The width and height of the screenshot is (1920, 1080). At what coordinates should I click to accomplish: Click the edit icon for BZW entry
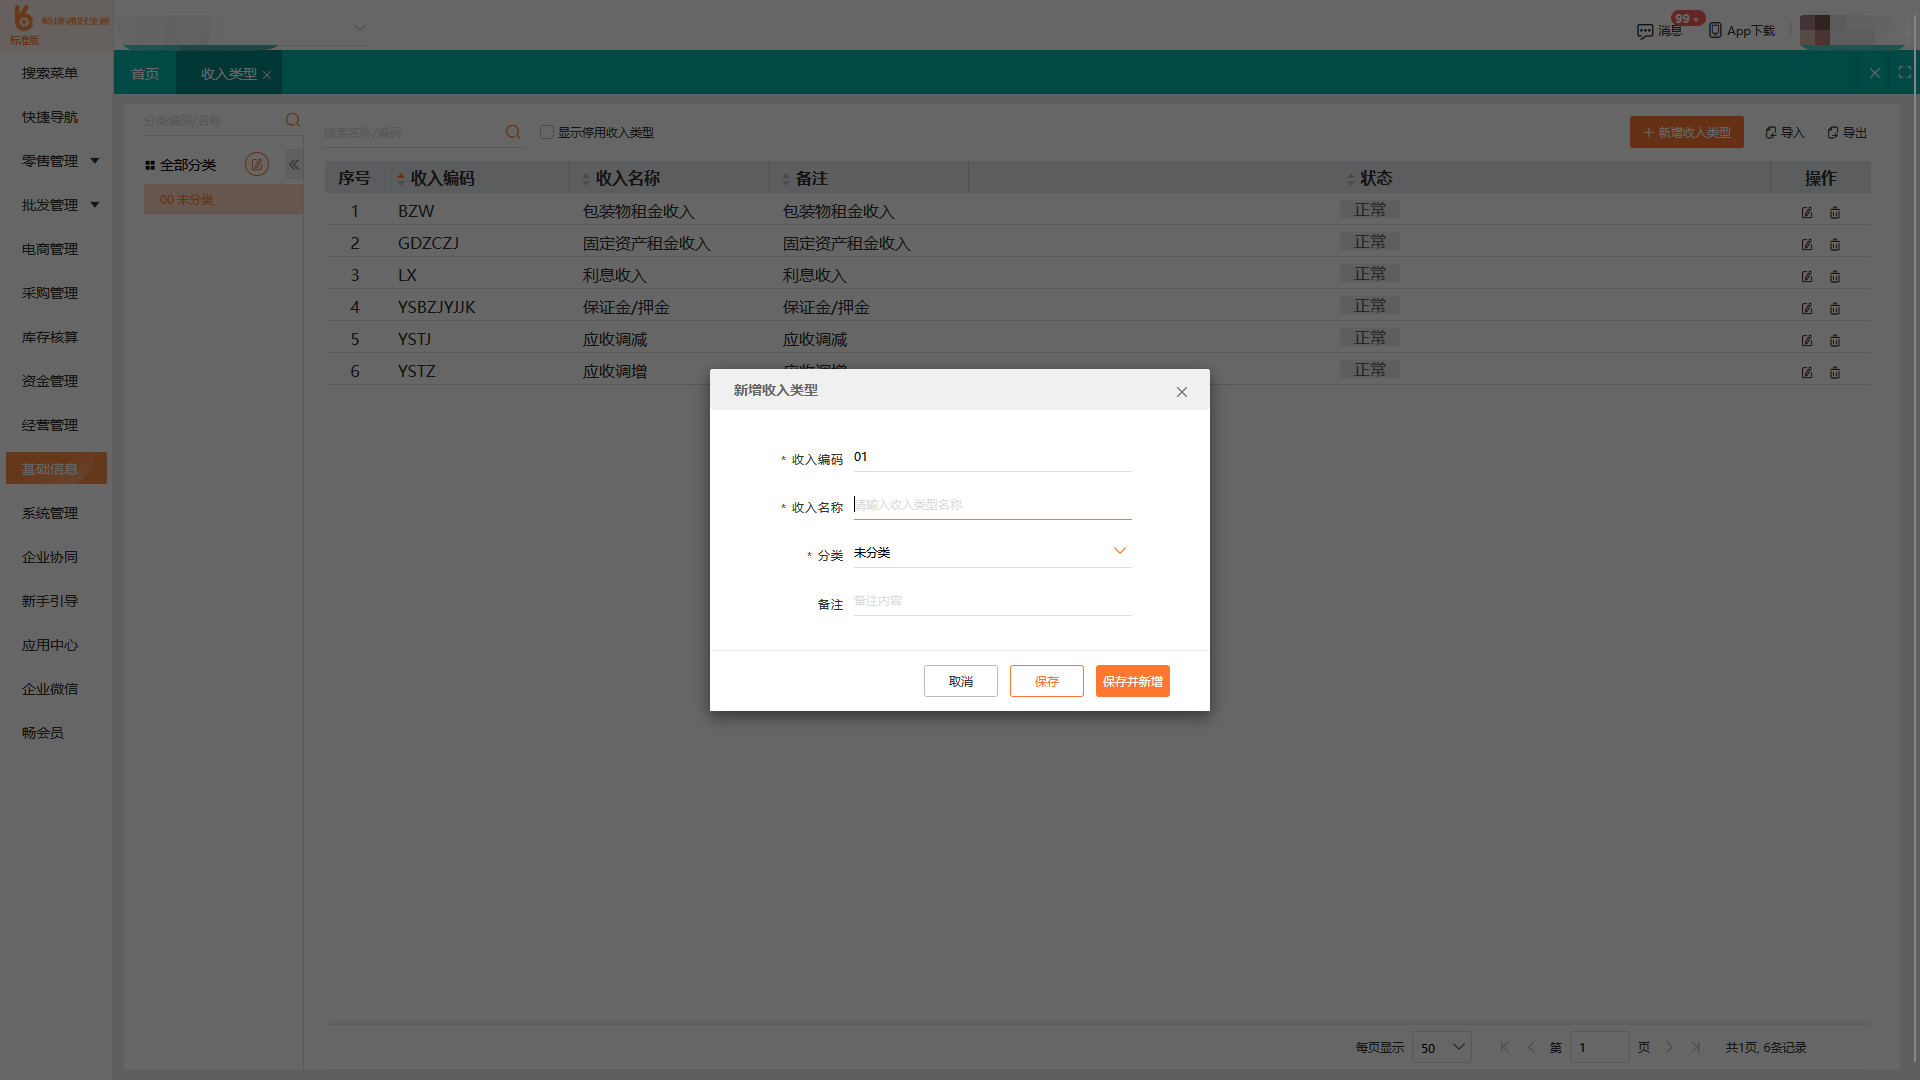click(x=1807, y=211)
